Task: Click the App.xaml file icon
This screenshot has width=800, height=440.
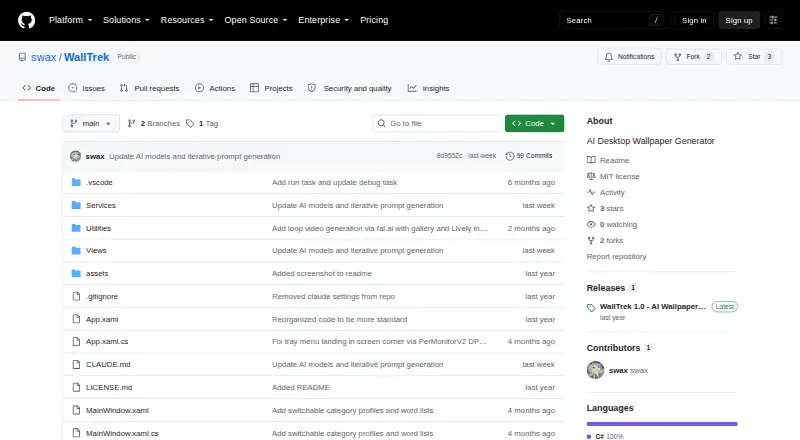Action: pos(76,320)
